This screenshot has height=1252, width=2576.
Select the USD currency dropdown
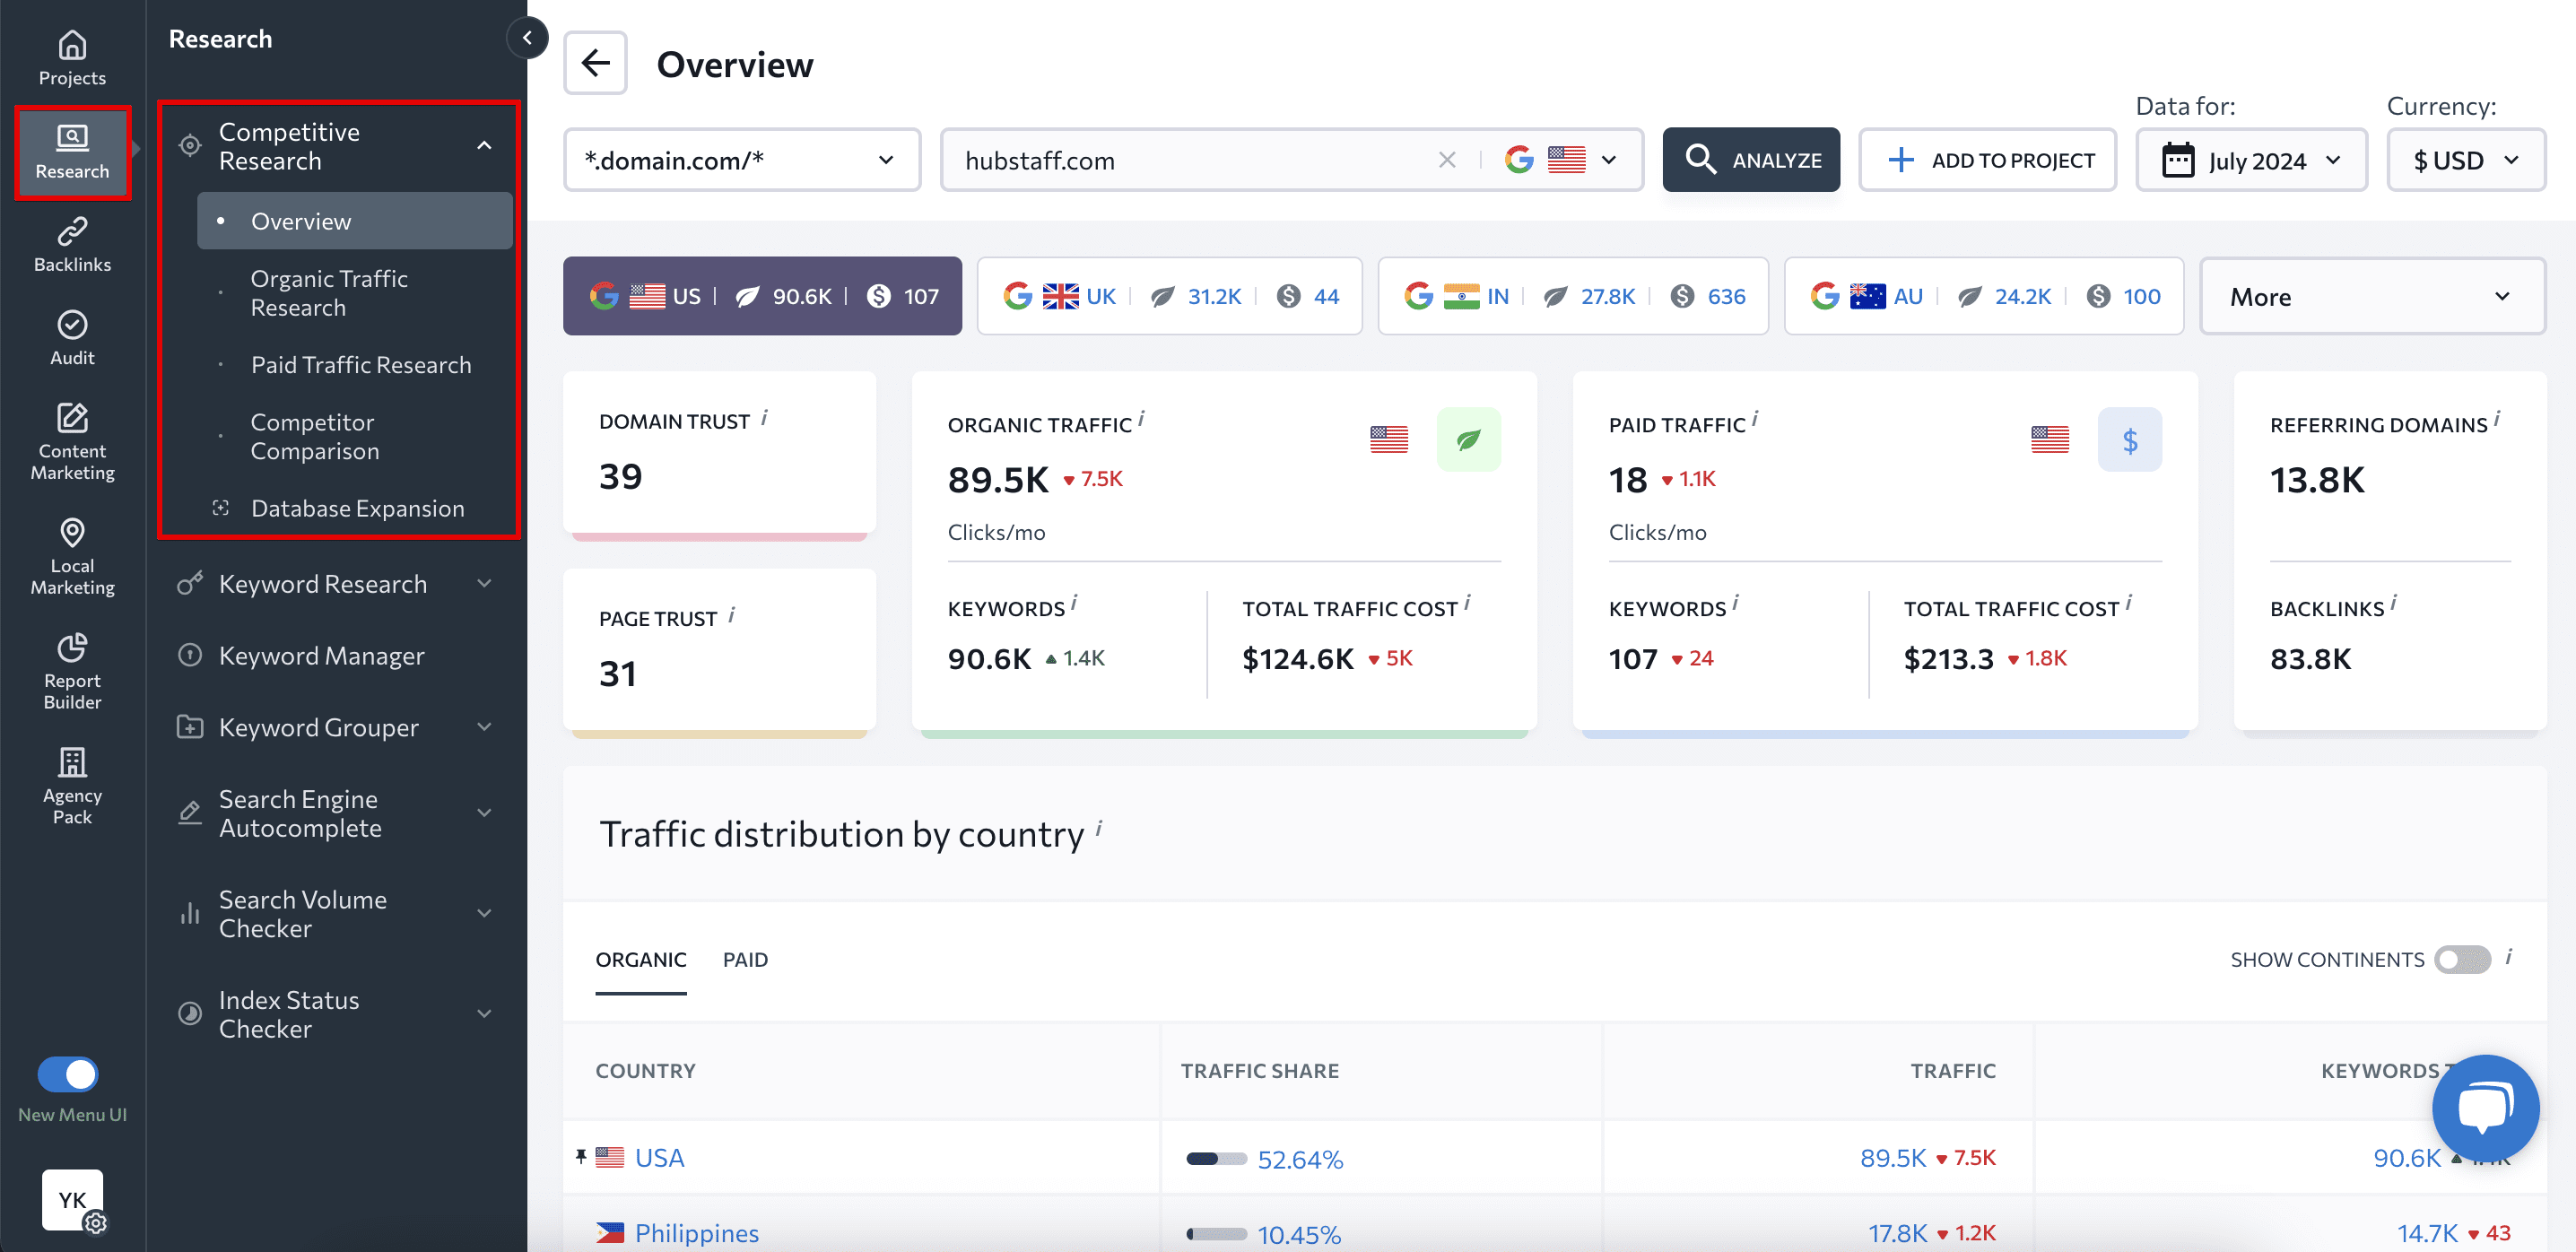[2464, 160]
